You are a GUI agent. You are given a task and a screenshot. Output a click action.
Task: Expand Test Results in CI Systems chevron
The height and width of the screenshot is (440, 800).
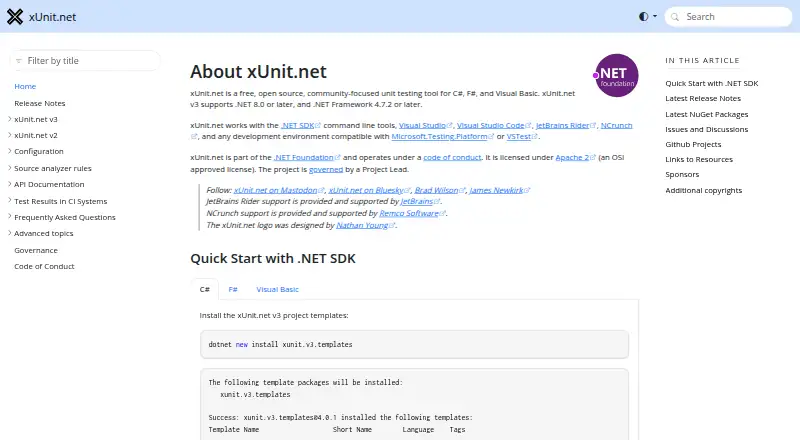[x=10, y=201]
